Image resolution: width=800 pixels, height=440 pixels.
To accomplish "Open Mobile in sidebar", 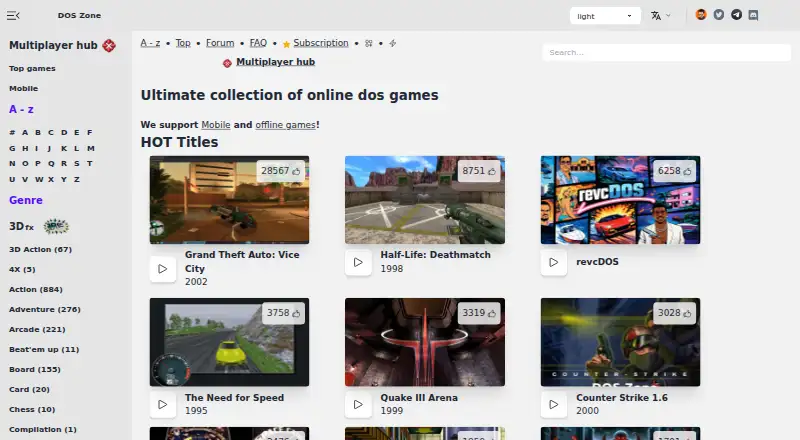I will pyautogui.click(x=23, y=88).
